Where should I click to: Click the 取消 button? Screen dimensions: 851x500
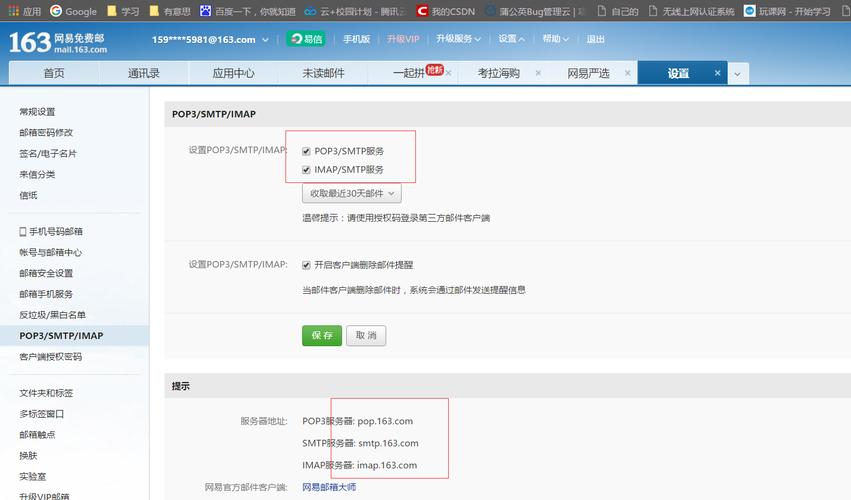[x=366, y=336]
